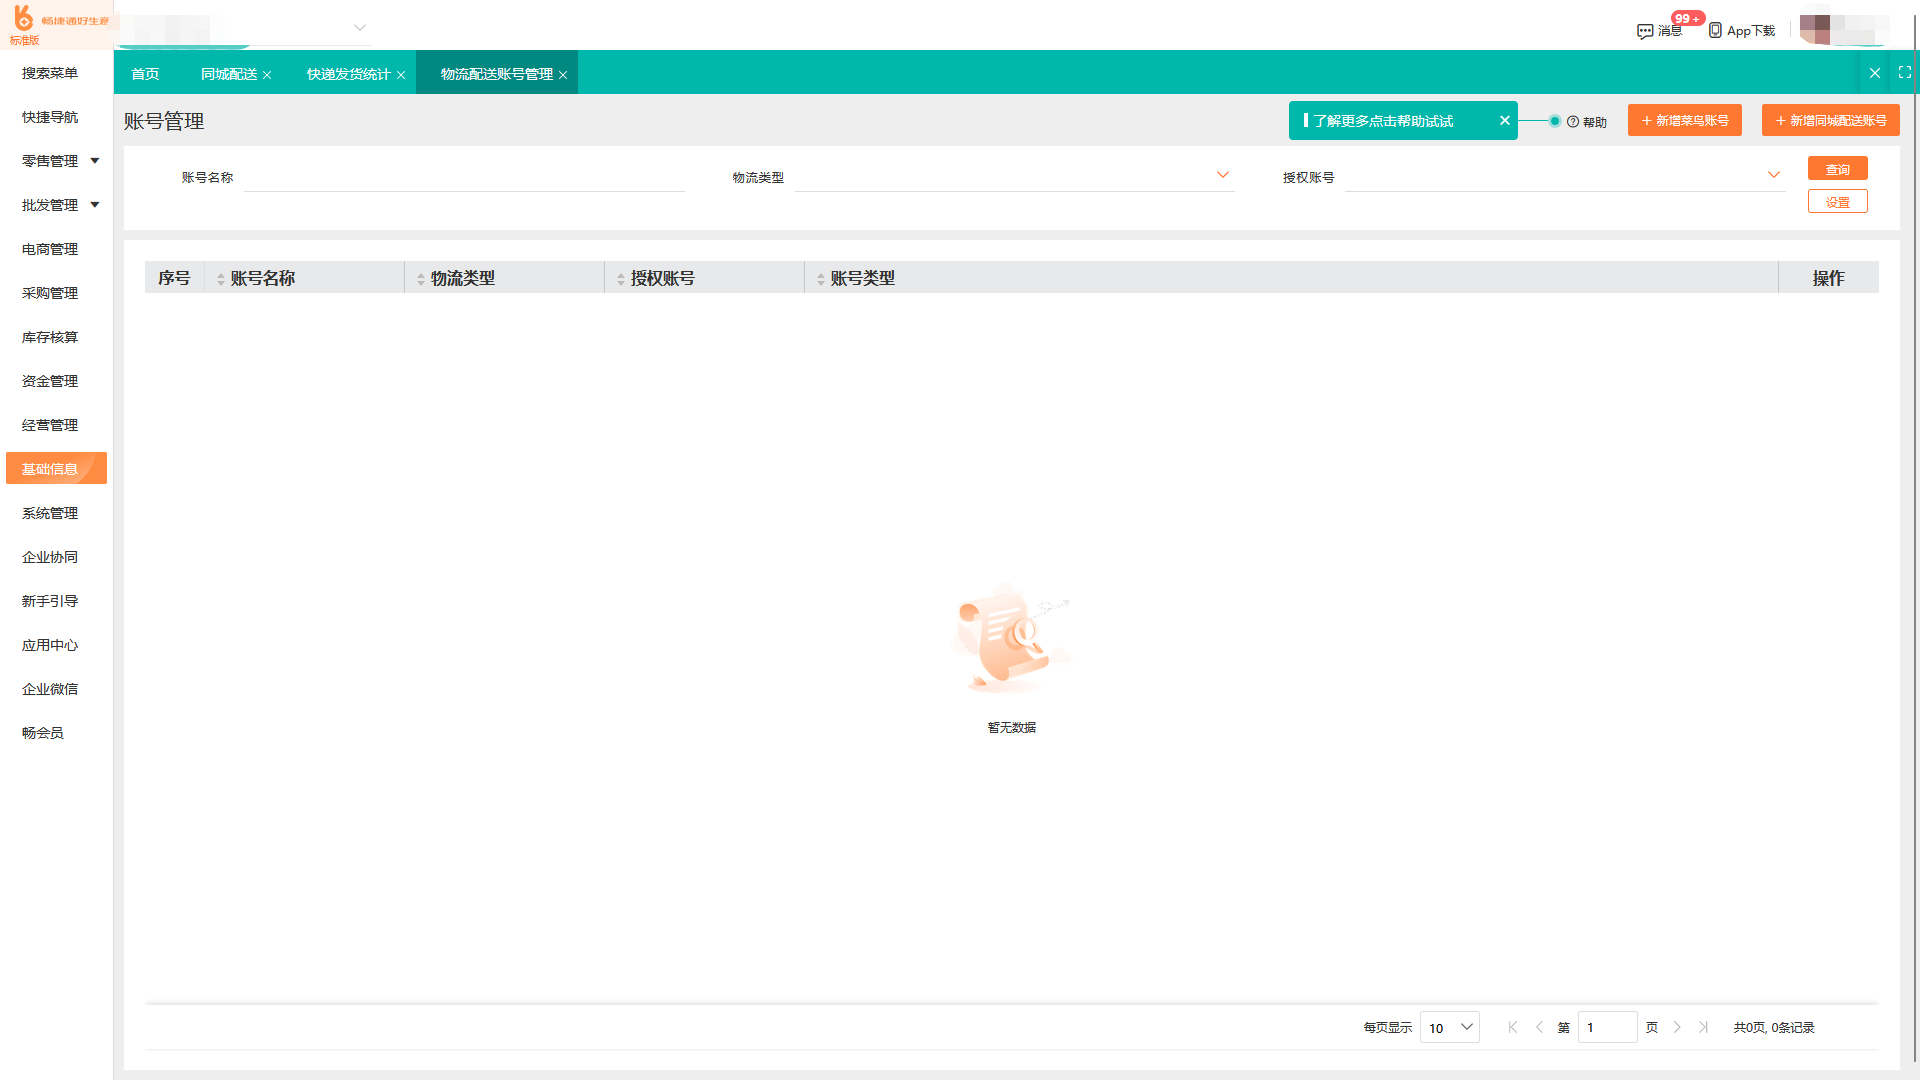
Task: Click the 查询 search icon button
Action: click(x=1836, y=167)
